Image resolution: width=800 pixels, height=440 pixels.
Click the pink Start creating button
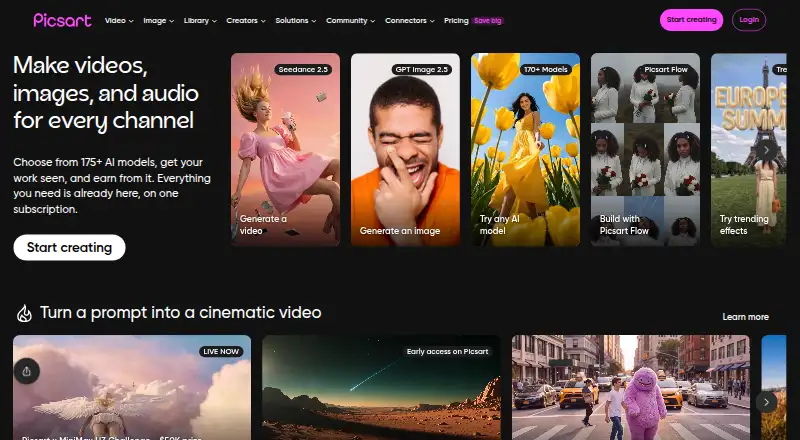(x=691, y=20)
